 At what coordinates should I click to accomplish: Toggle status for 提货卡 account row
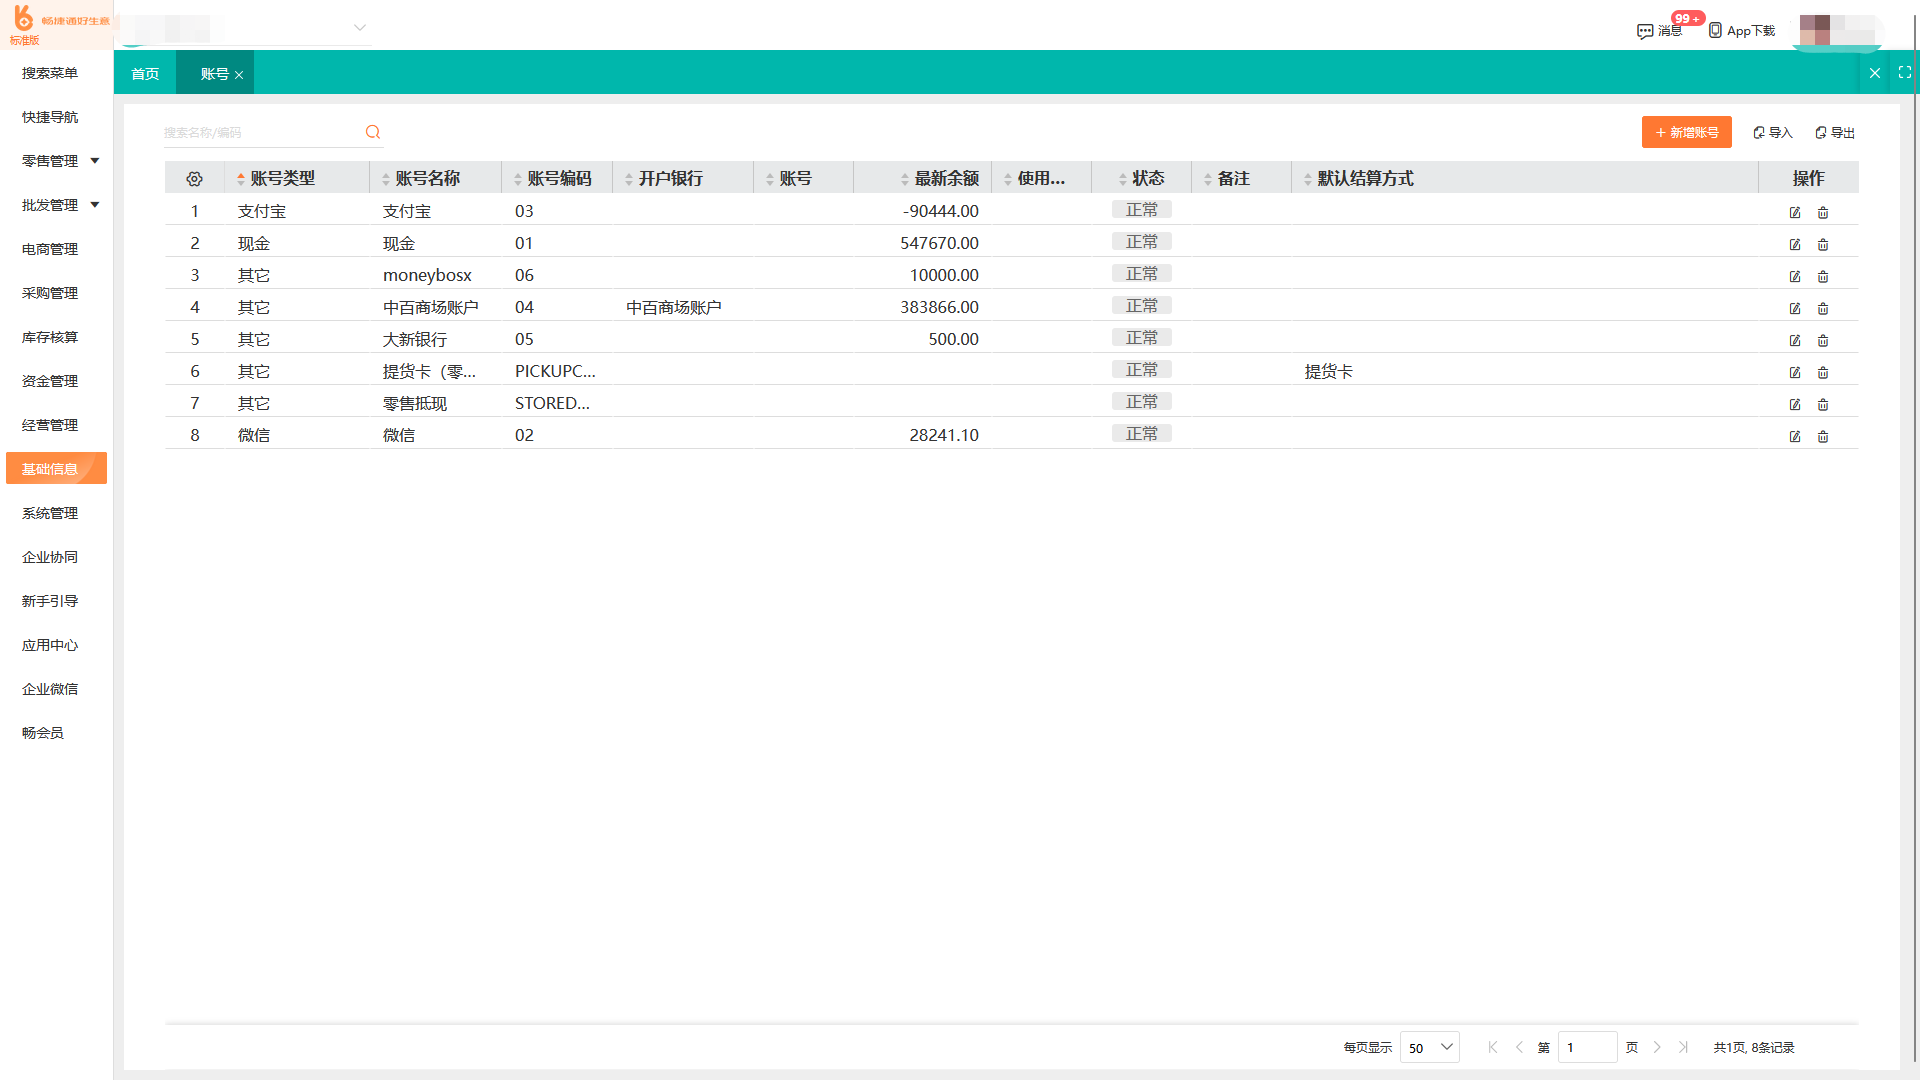click(x=1143, y=369)
